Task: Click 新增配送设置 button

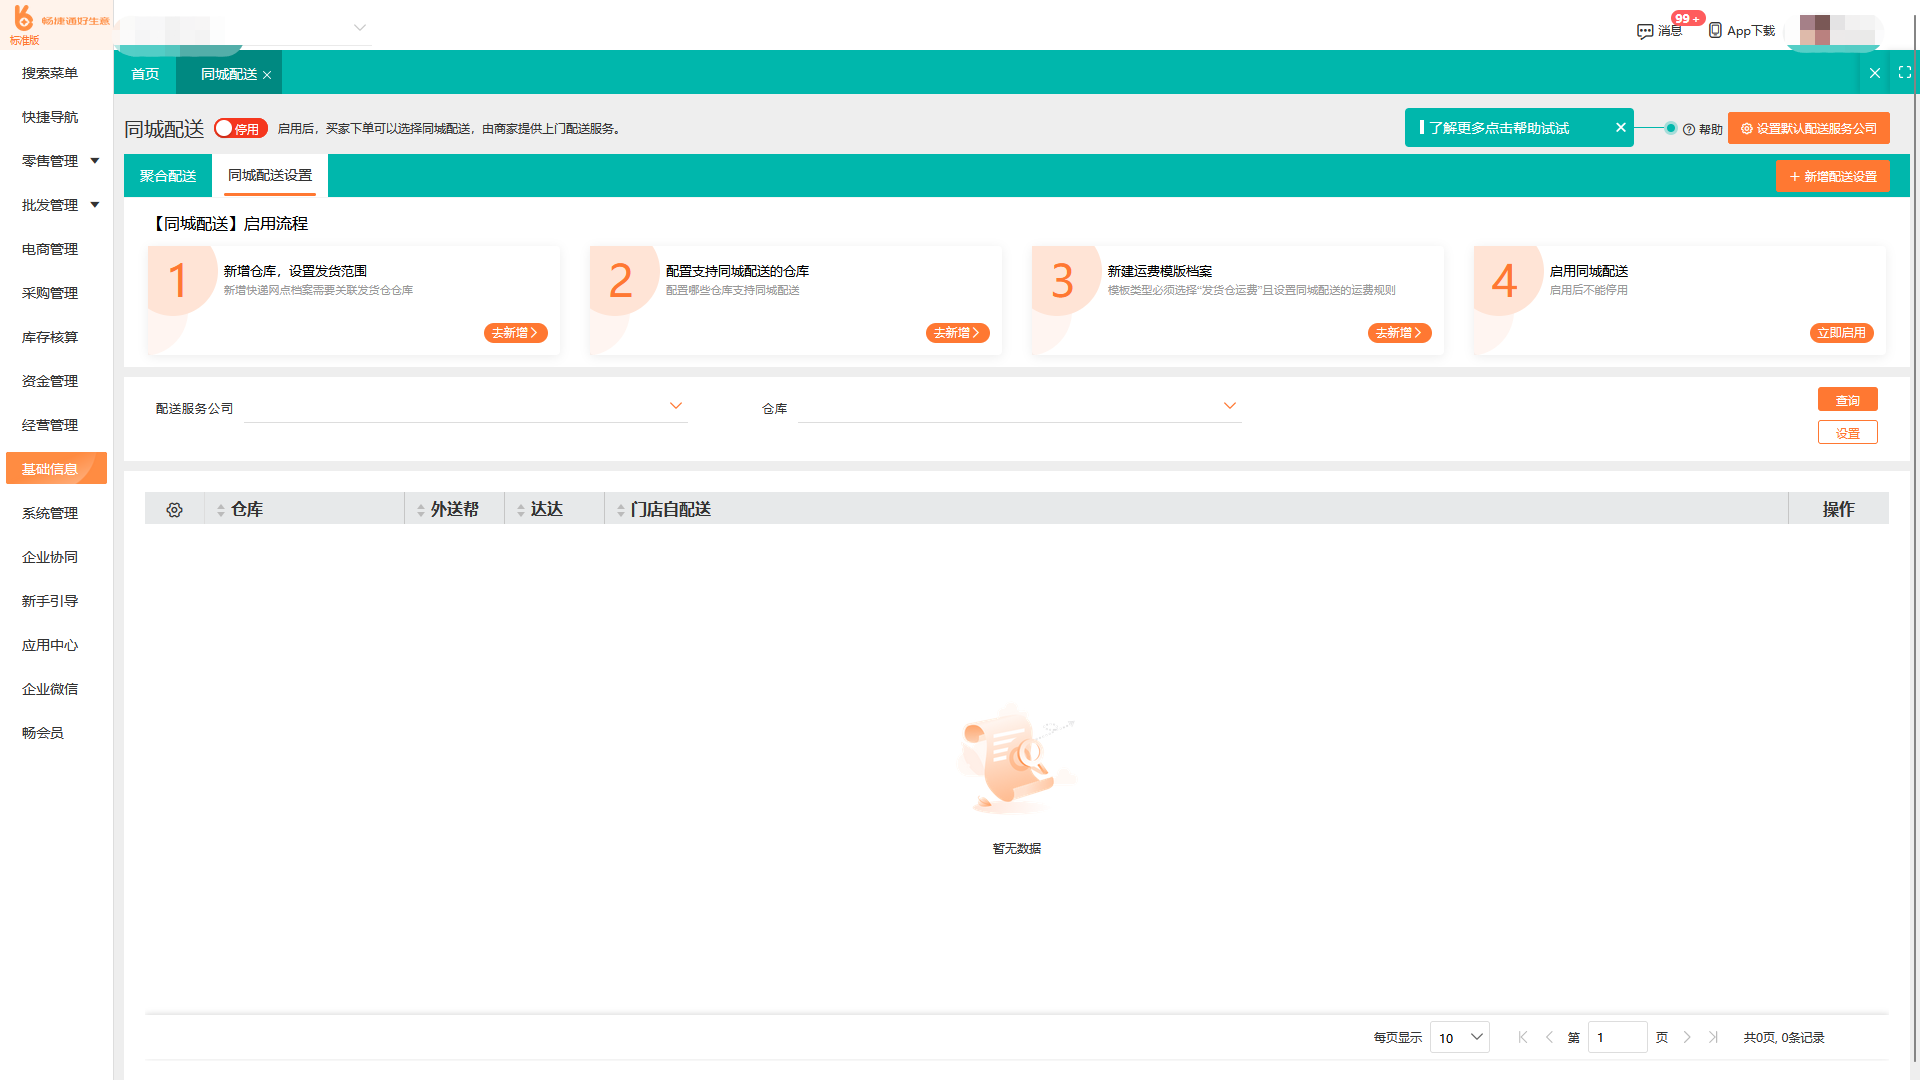Action: (1832, 174)
